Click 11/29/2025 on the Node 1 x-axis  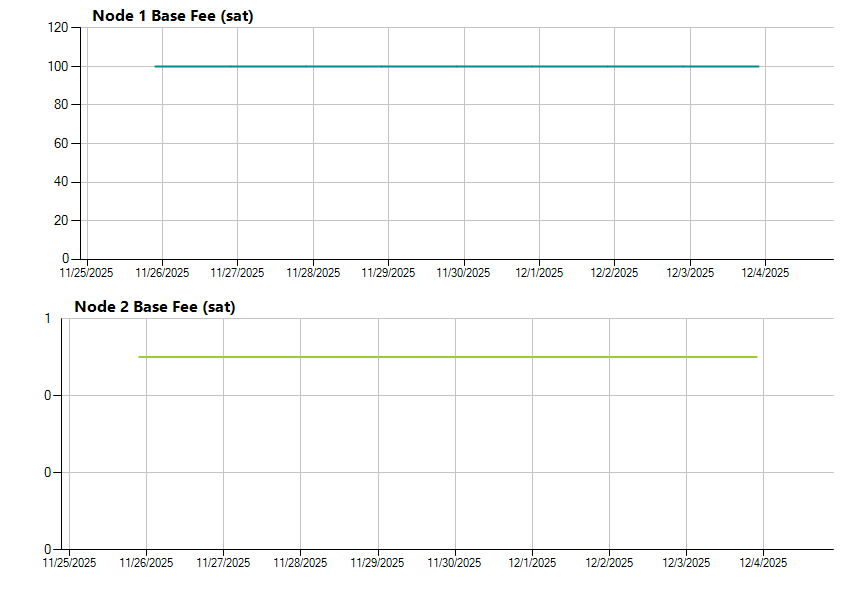coord(388,272)
